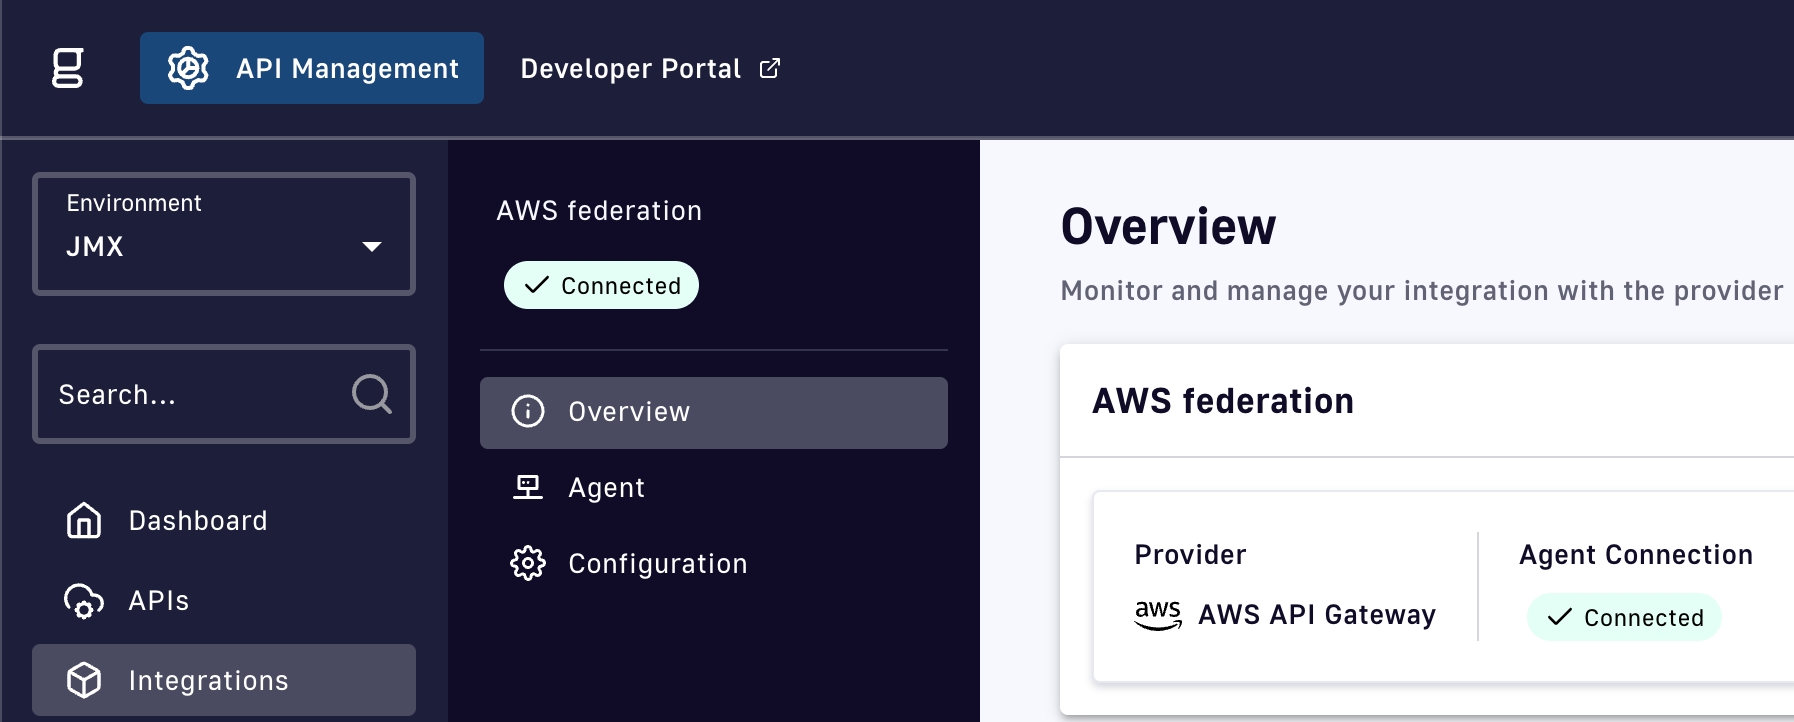
Task: Click the external link icon beside Developer Portal
Action: [x=770, y=68]
